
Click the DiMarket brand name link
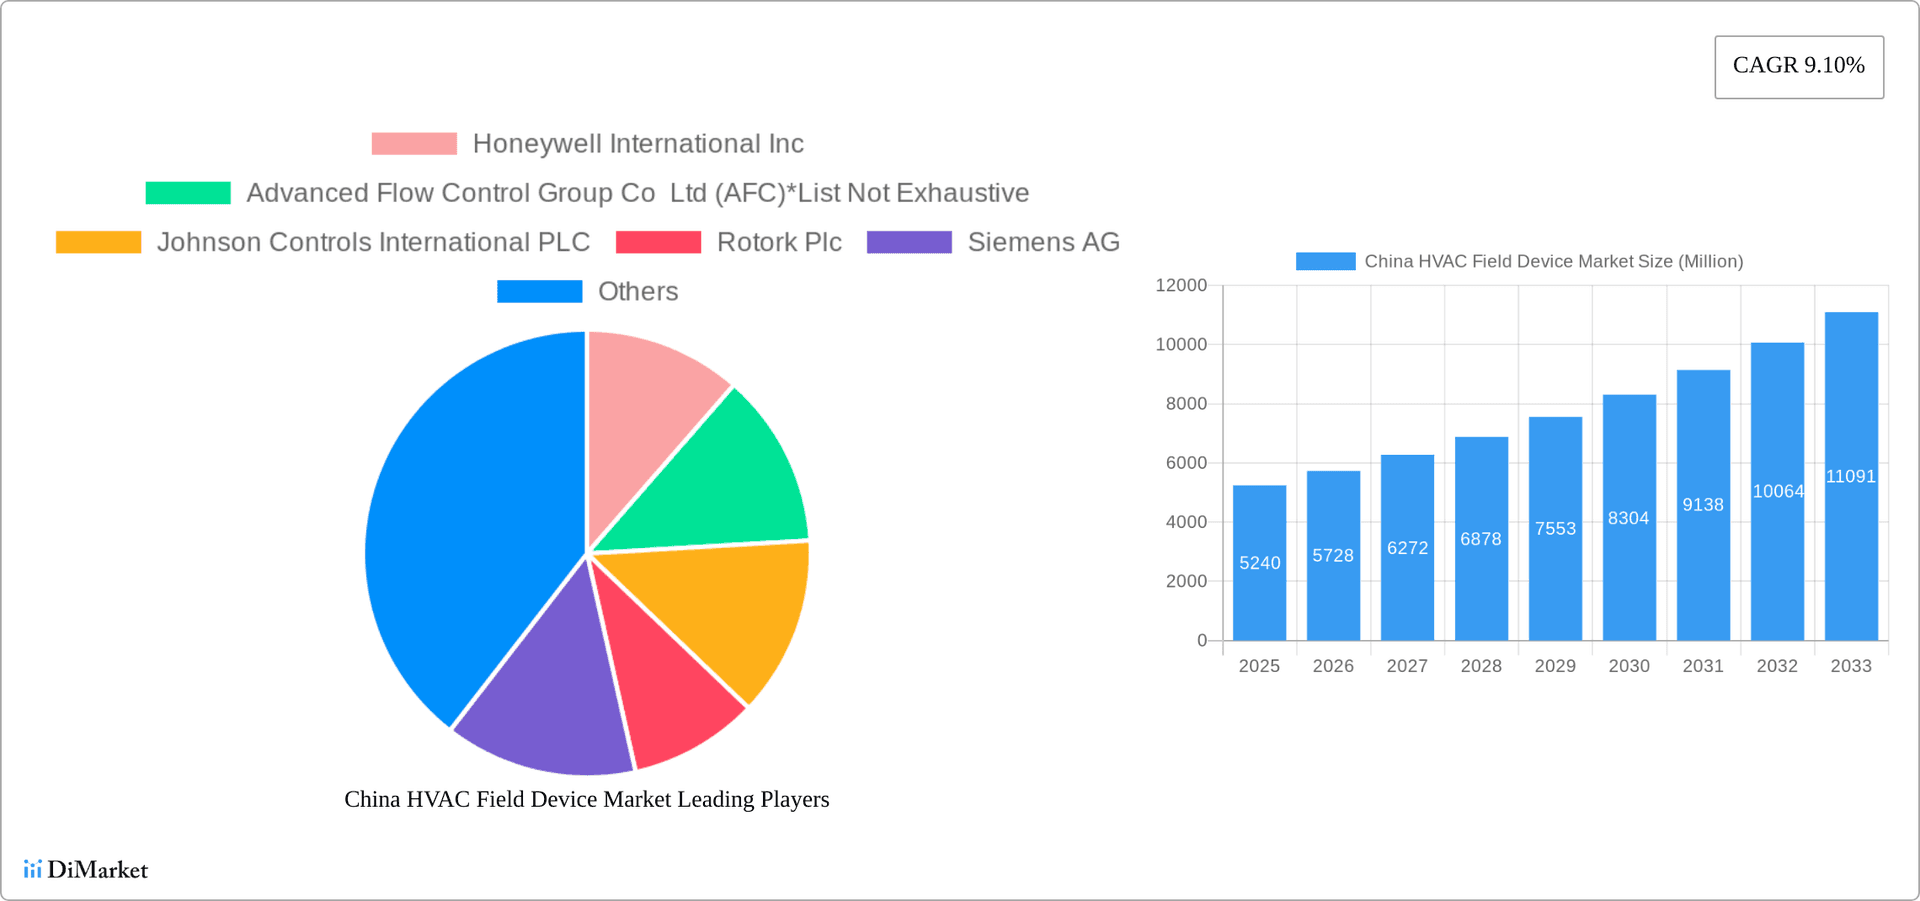[98, 869]
